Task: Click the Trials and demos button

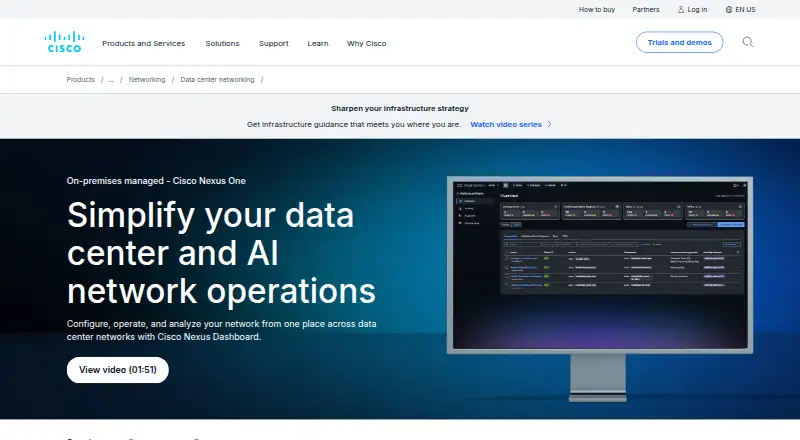Action: pos(679,42)
